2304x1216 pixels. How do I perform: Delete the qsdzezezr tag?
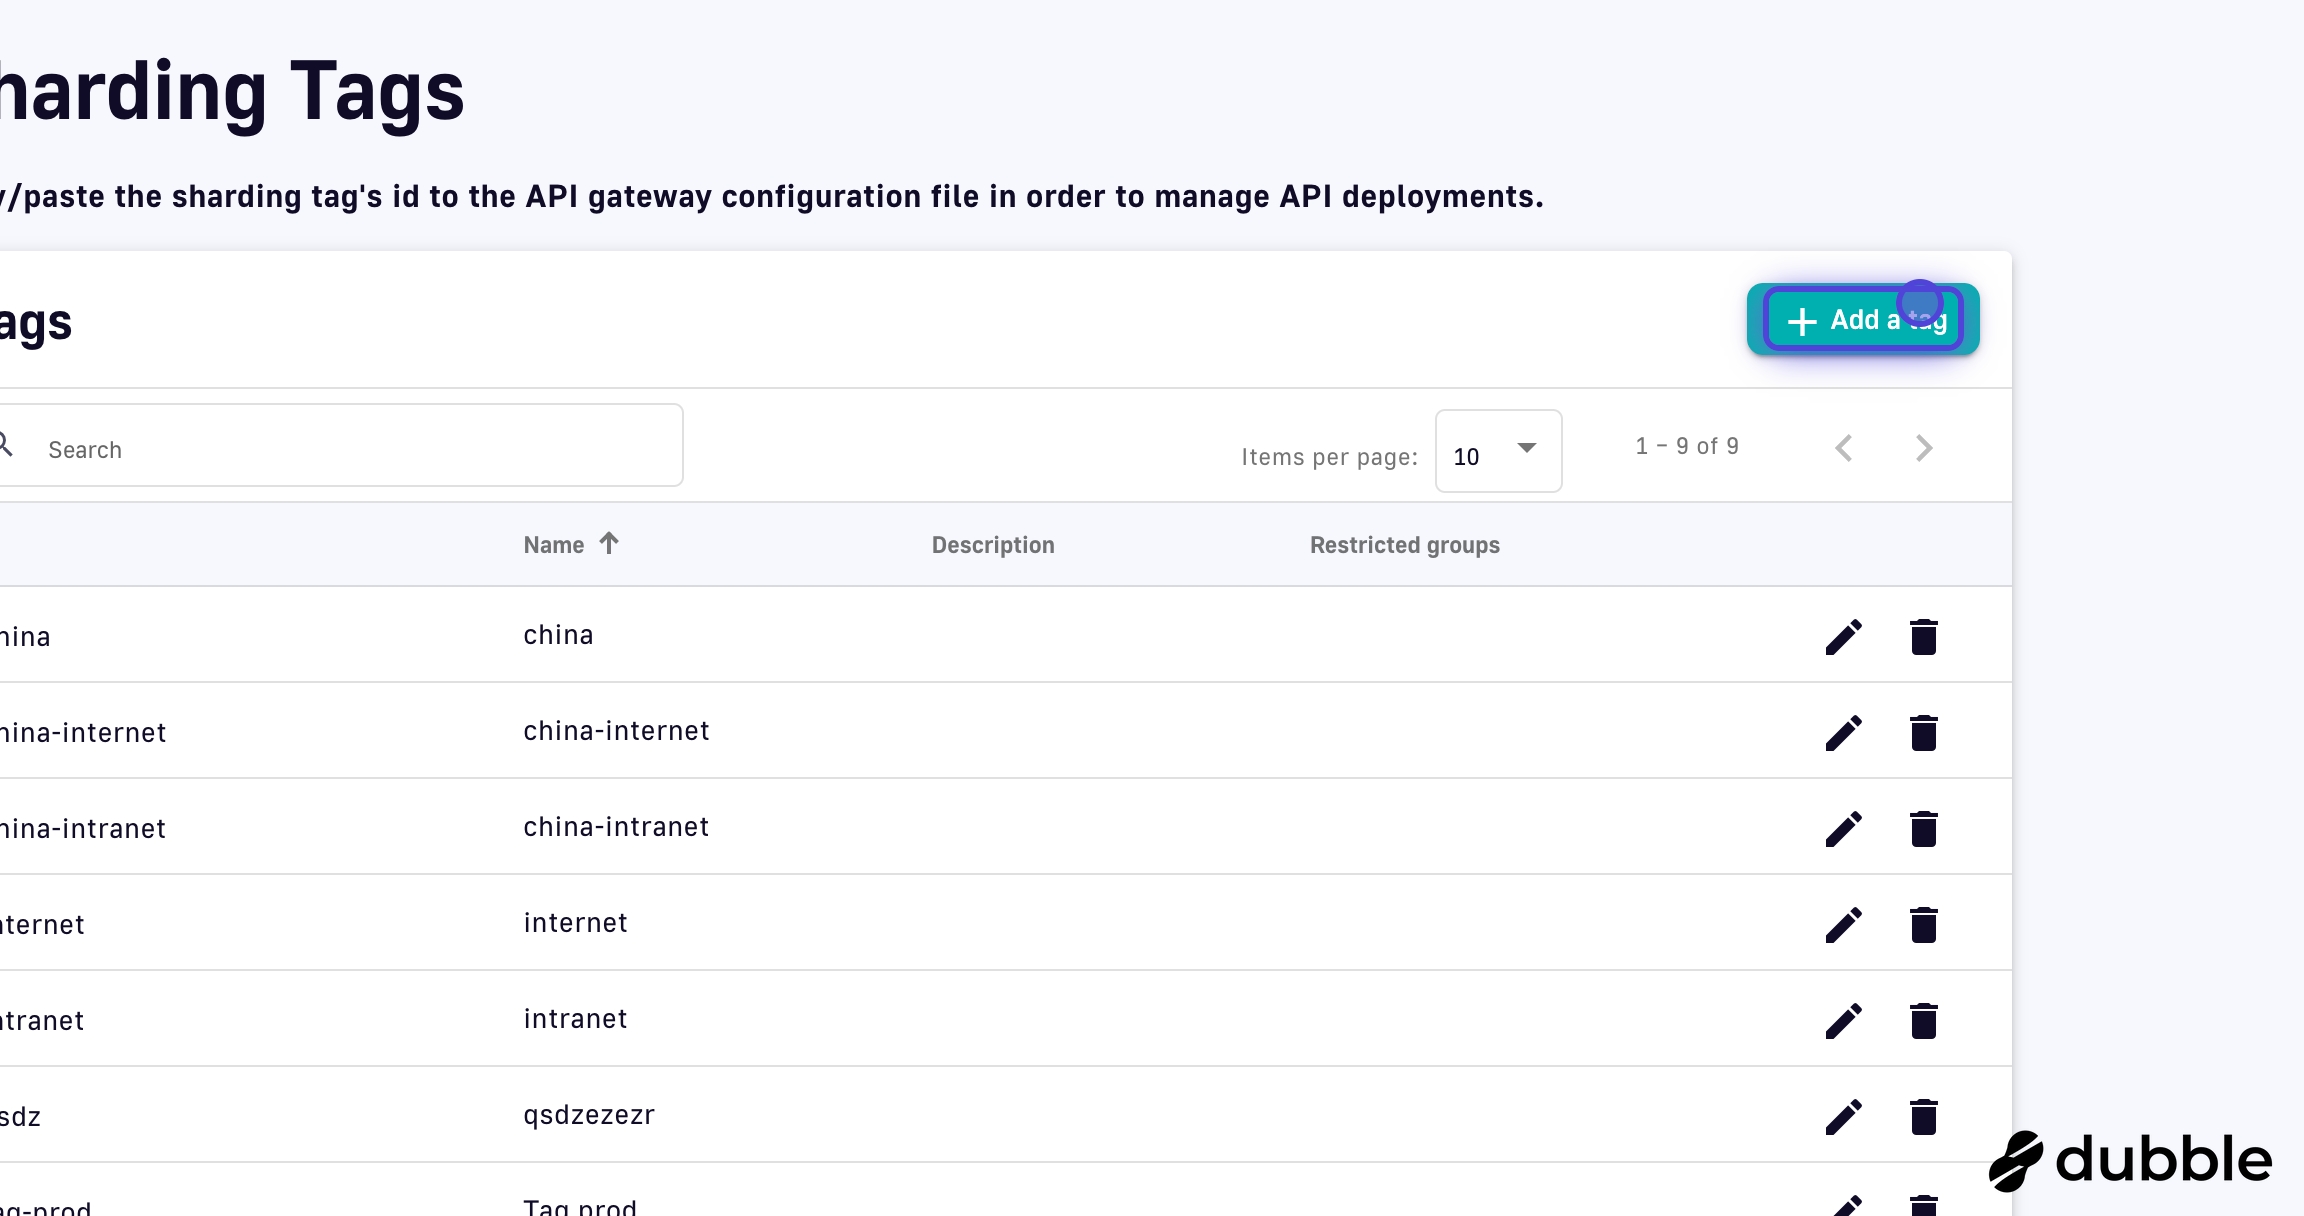1923,1117
